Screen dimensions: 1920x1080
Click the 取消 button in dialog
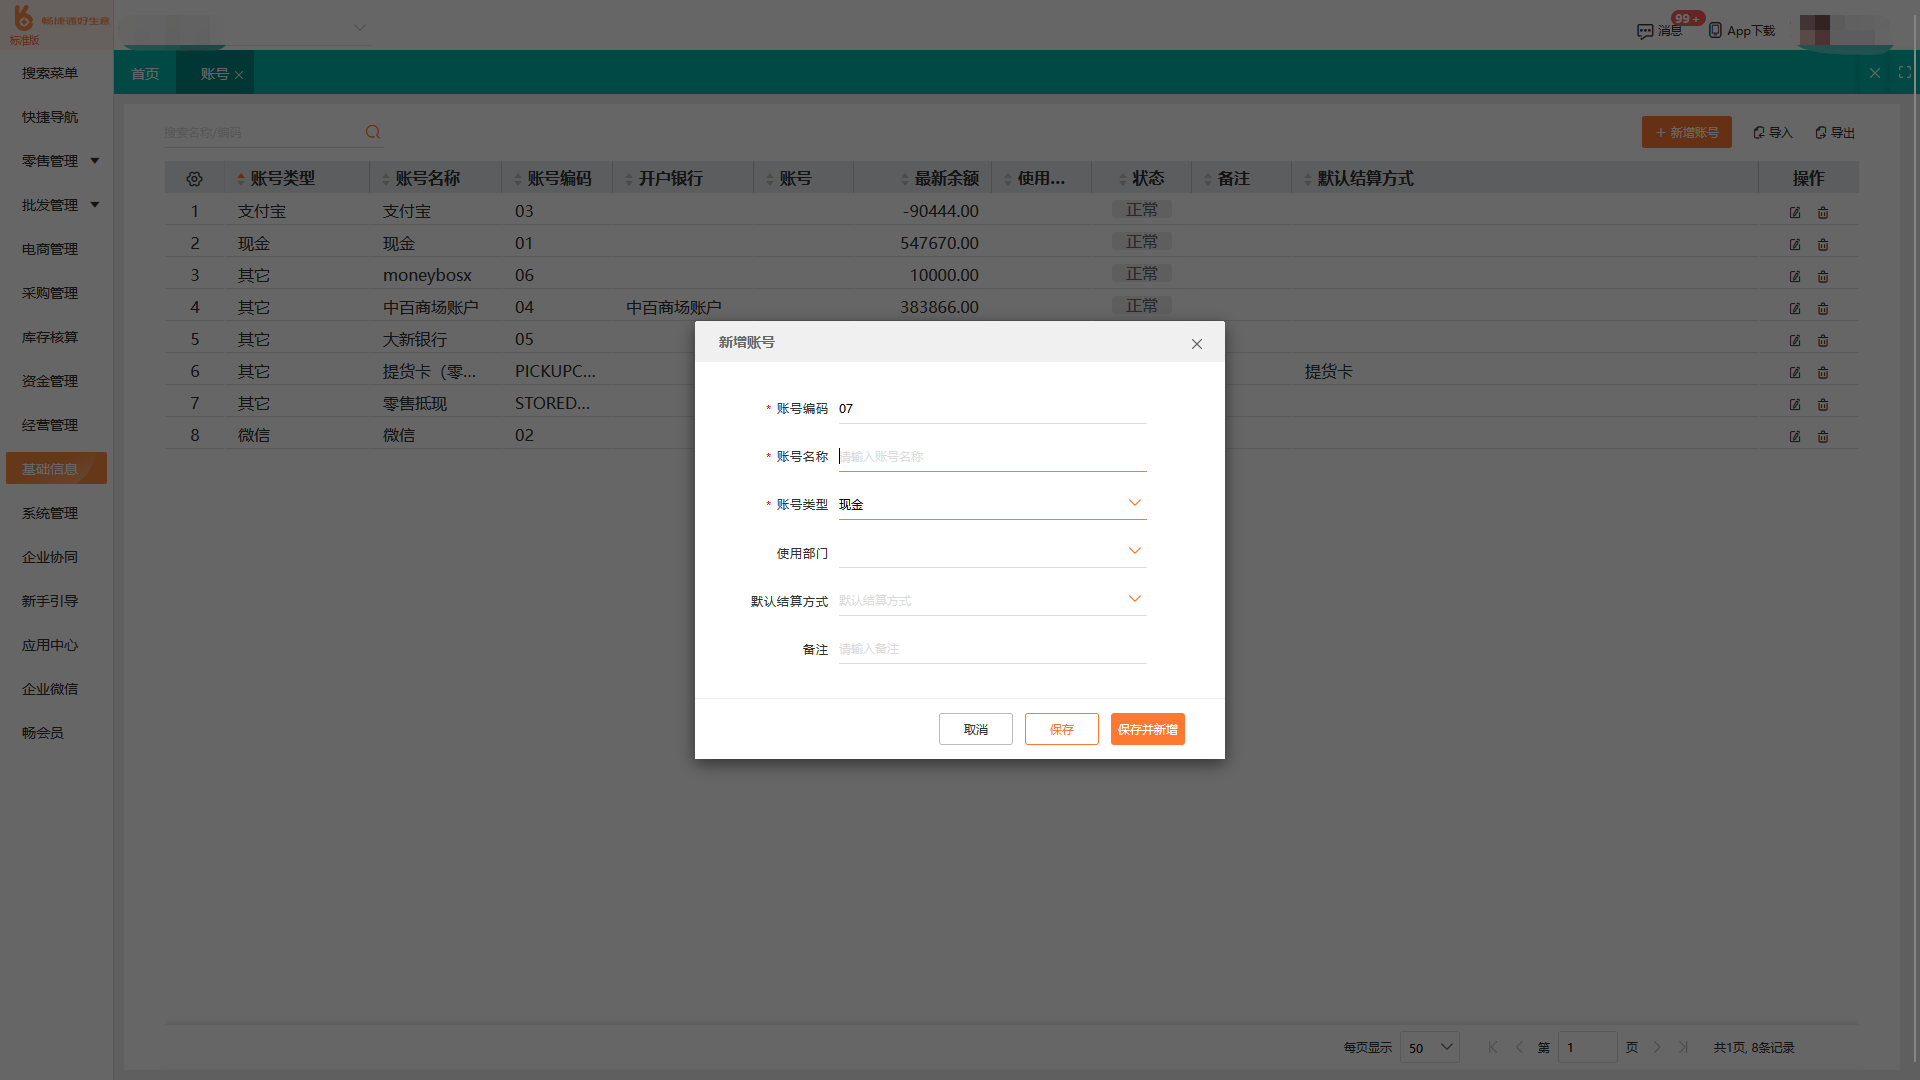(x=976, y=729)
